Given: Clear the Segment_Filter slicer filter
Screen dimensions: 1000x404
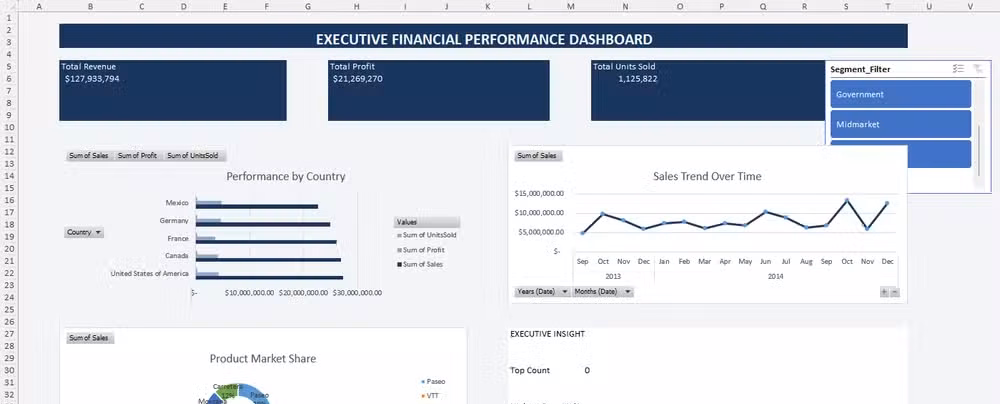Looking at the screenshot, I should [x=978, y=69].
